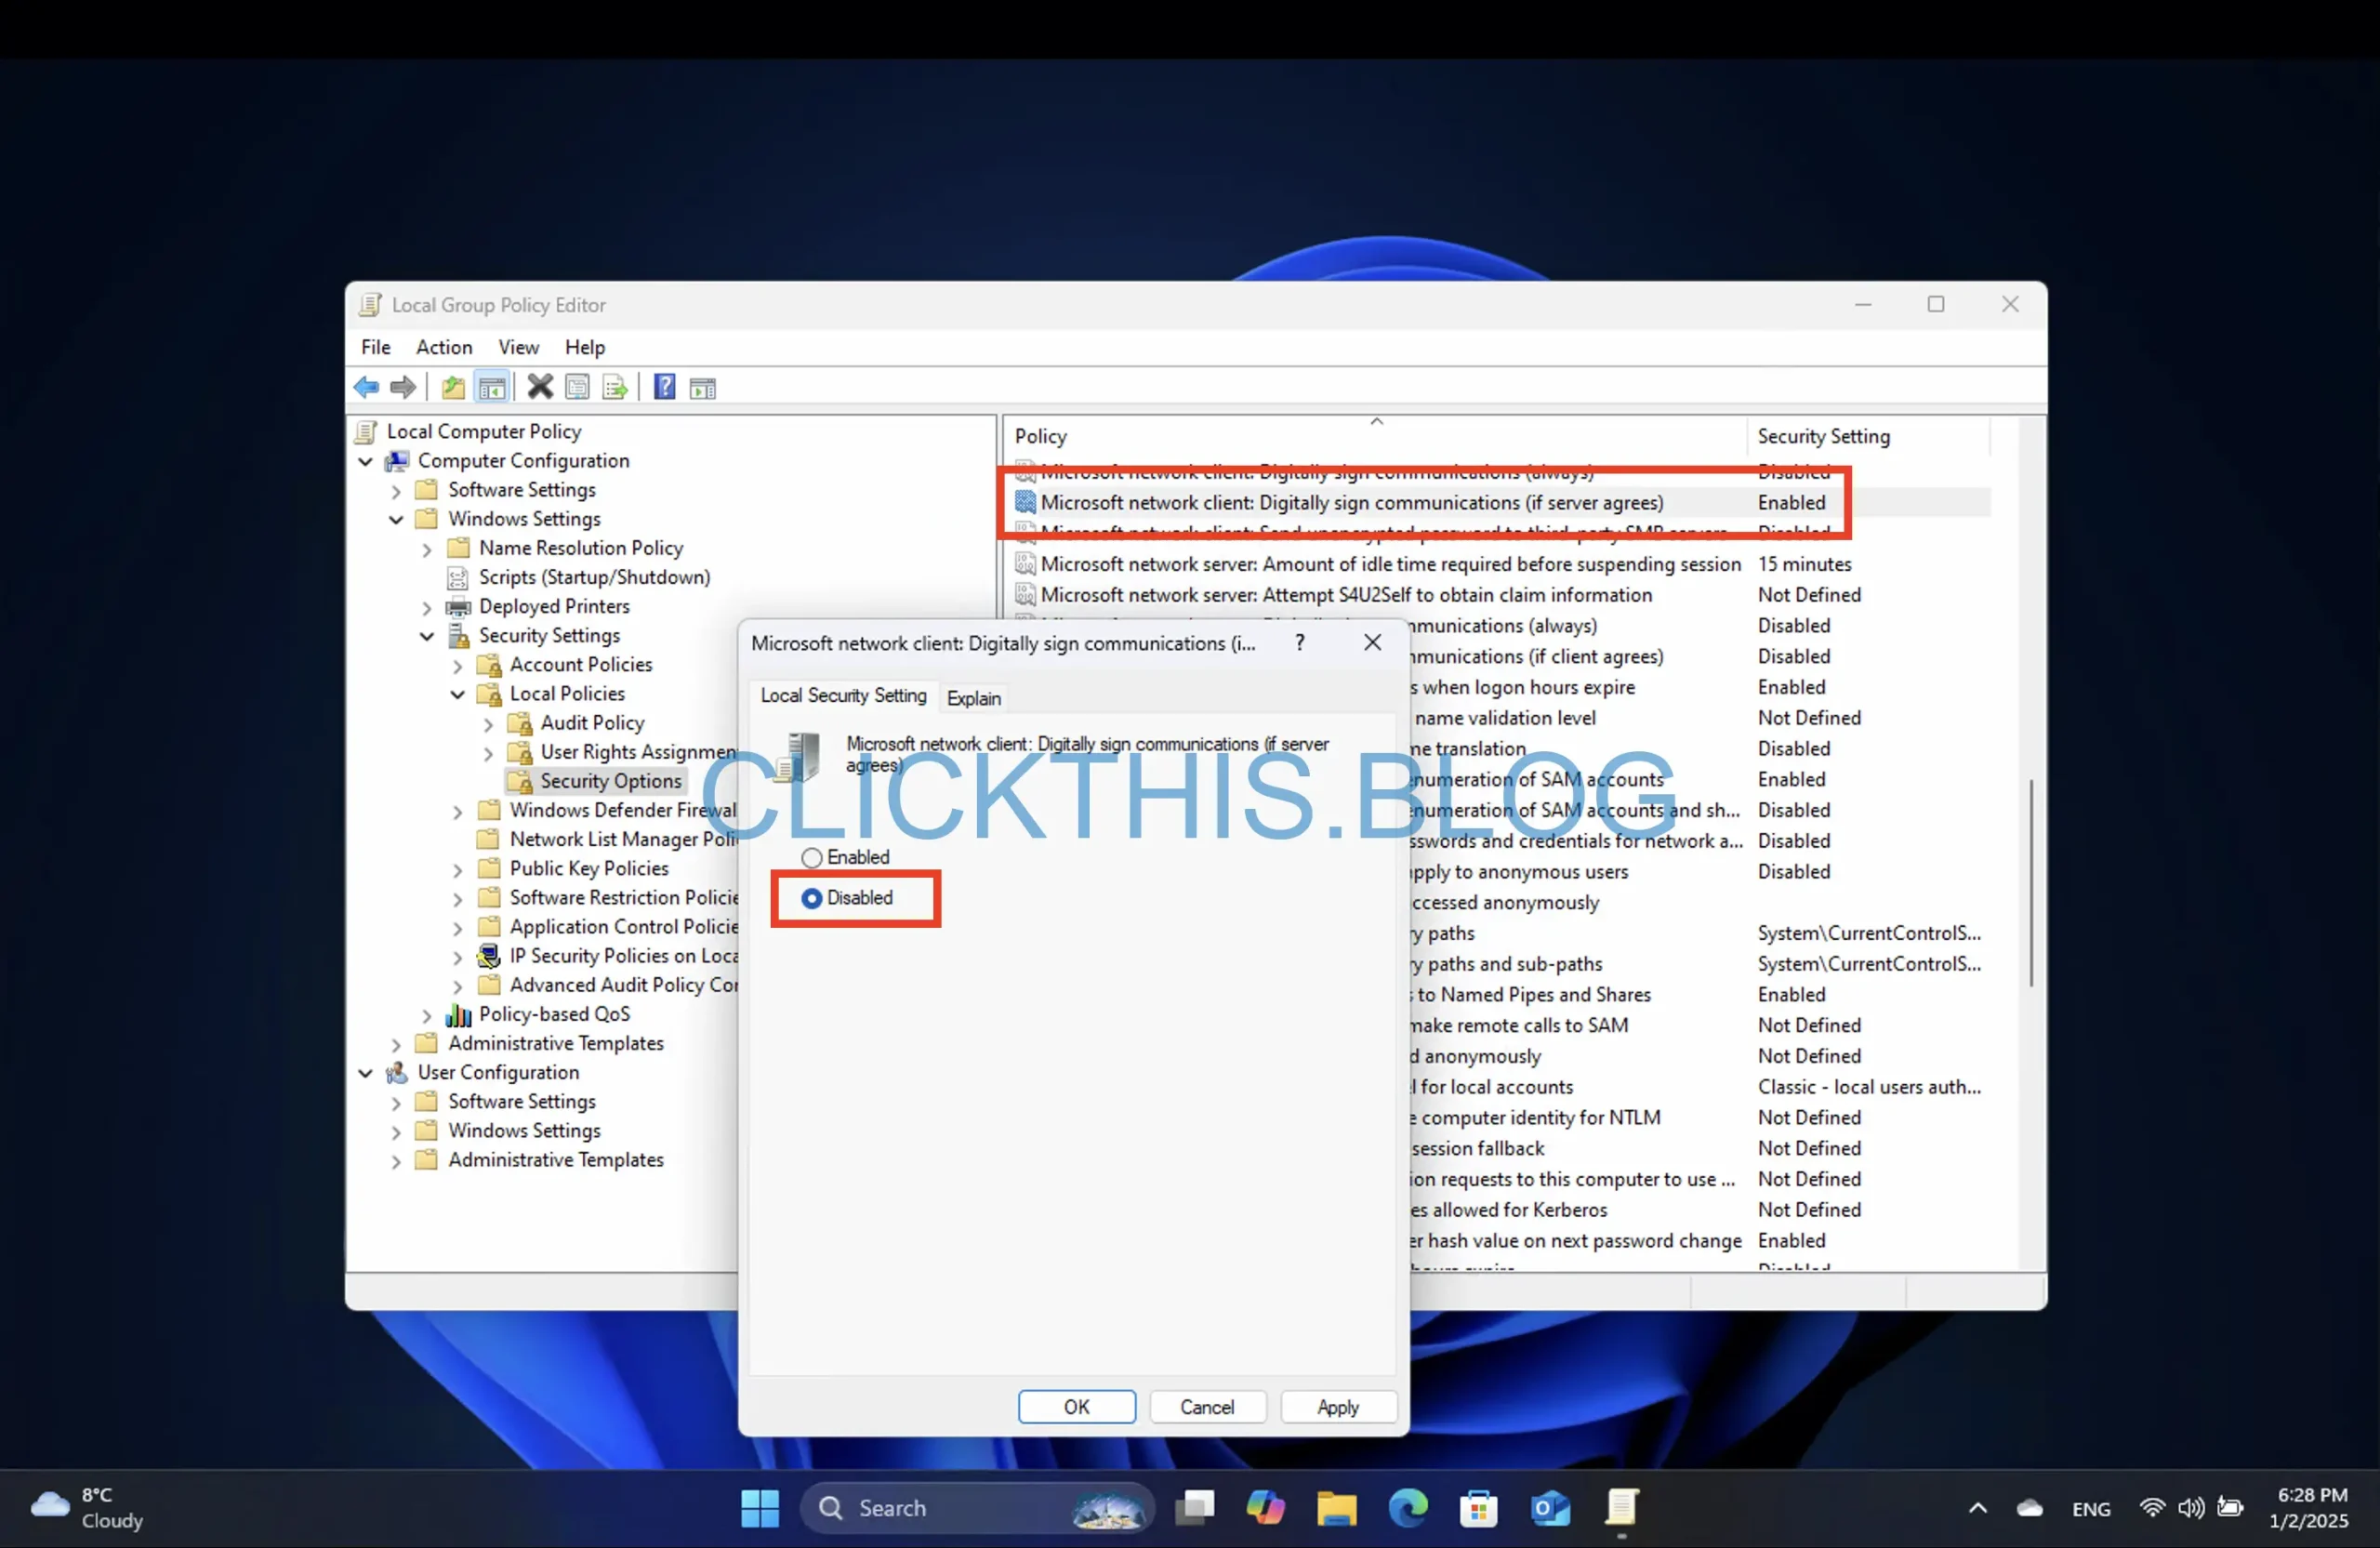Click the blue Help question-mark toolbar icon
Viewport: 2380px width, 1548px height.
[x=664, y=387]
